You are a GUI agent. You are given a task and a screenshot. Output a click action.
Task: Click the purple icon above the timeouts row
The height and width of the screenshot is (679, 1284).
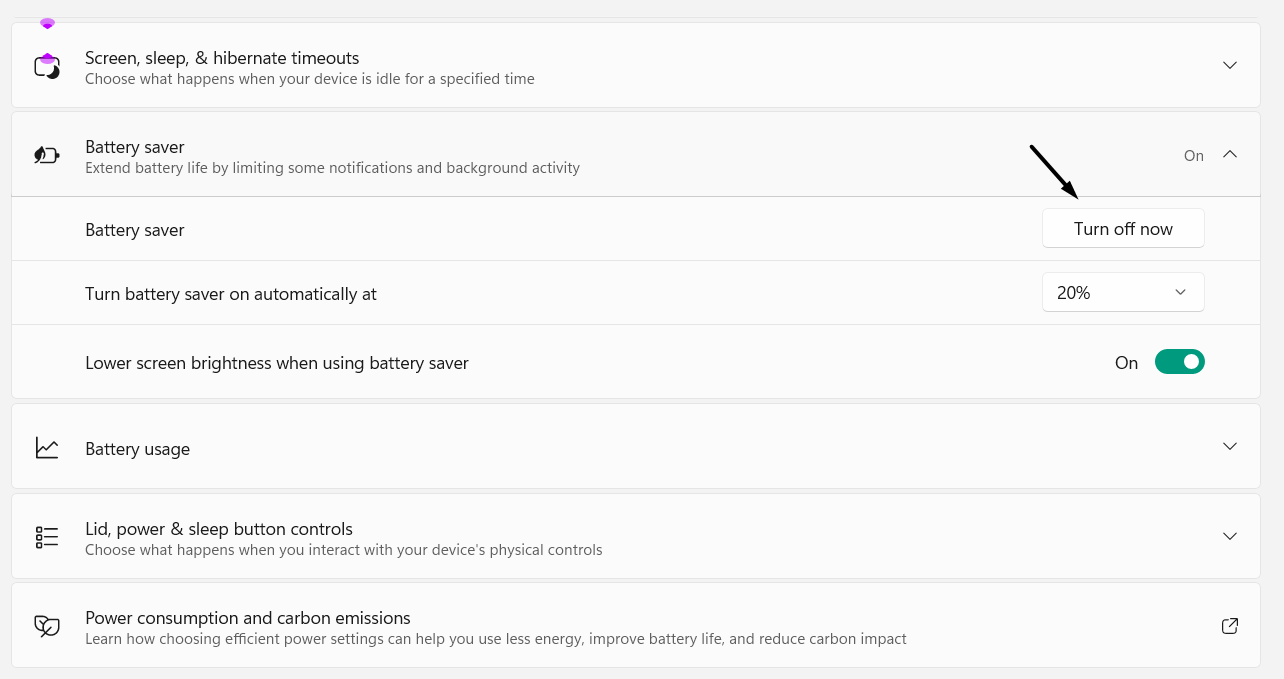(47, 23)
